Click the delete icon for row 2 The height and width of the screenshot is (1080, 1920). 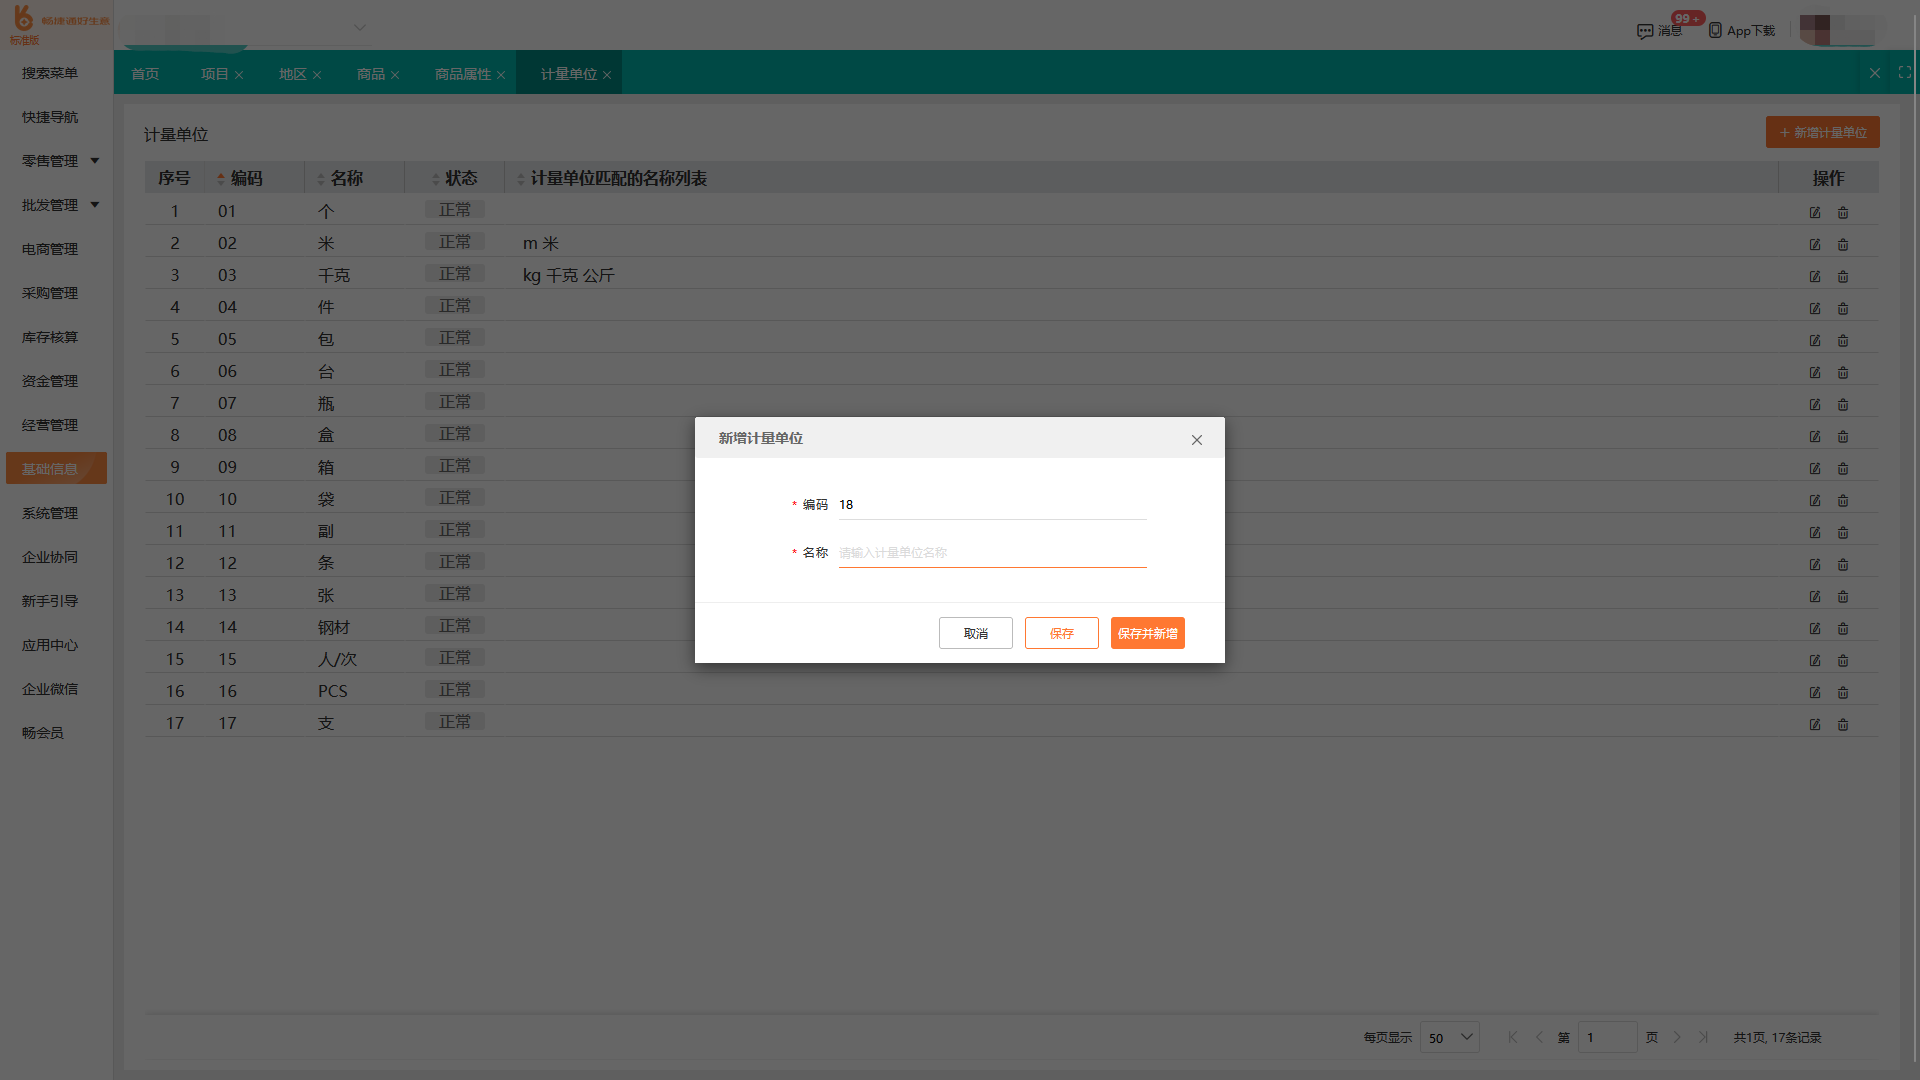1844,244
